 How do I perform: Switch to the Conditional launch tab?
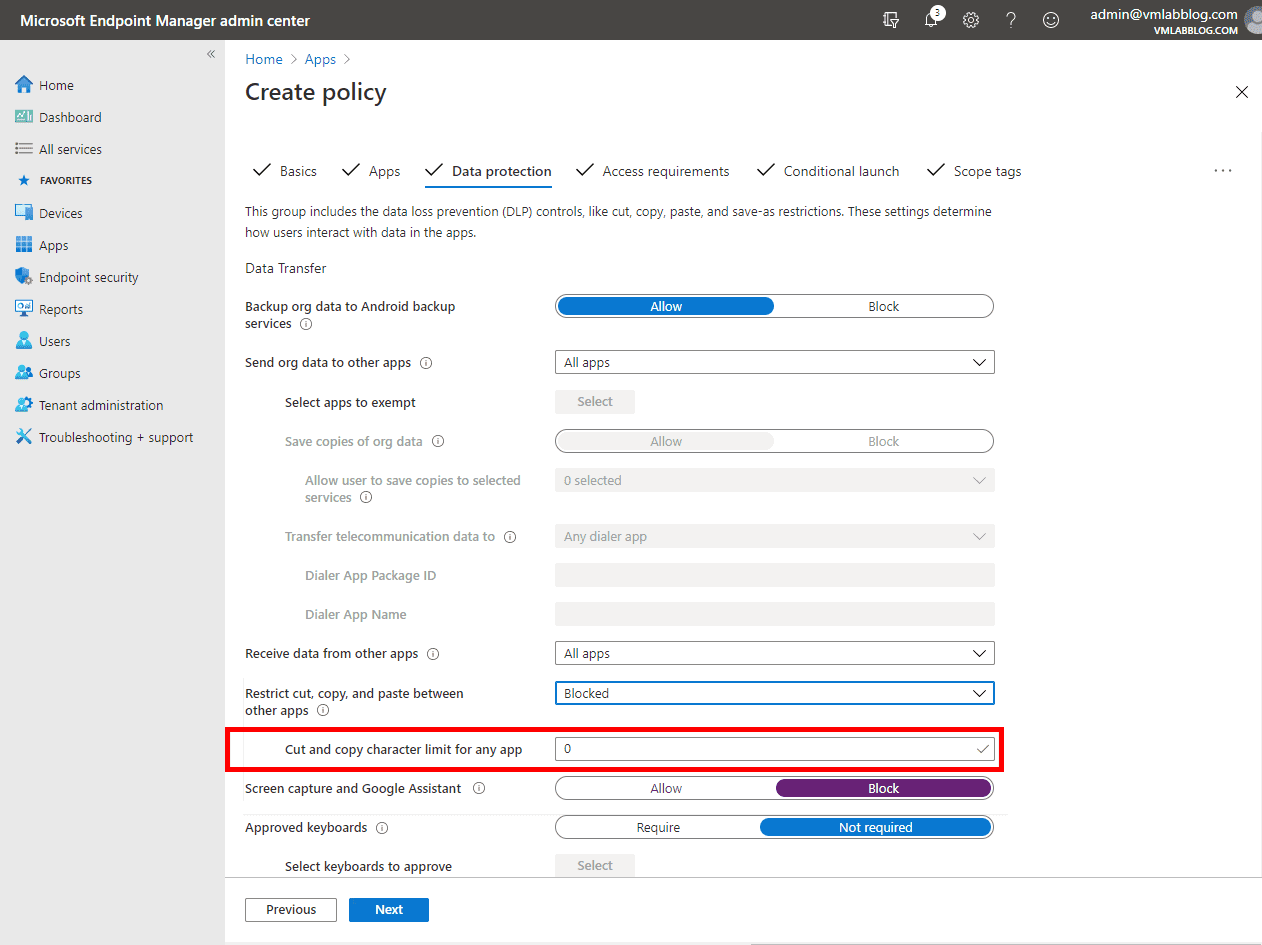point(840,171)
